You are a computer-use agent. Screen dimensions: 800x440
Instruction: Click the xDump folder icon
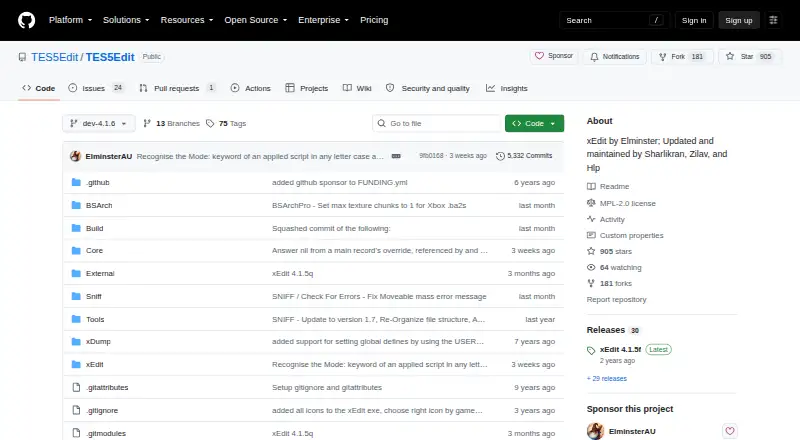point(76,341)
